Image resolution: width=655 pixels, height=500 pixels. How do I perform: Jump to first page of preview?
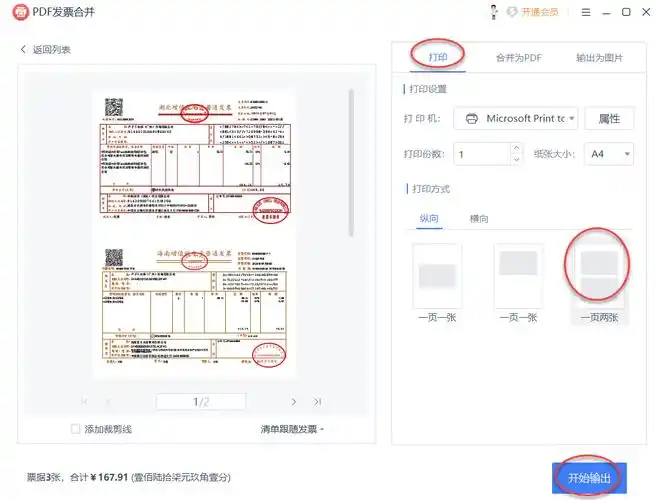click(x=85, y=402)
